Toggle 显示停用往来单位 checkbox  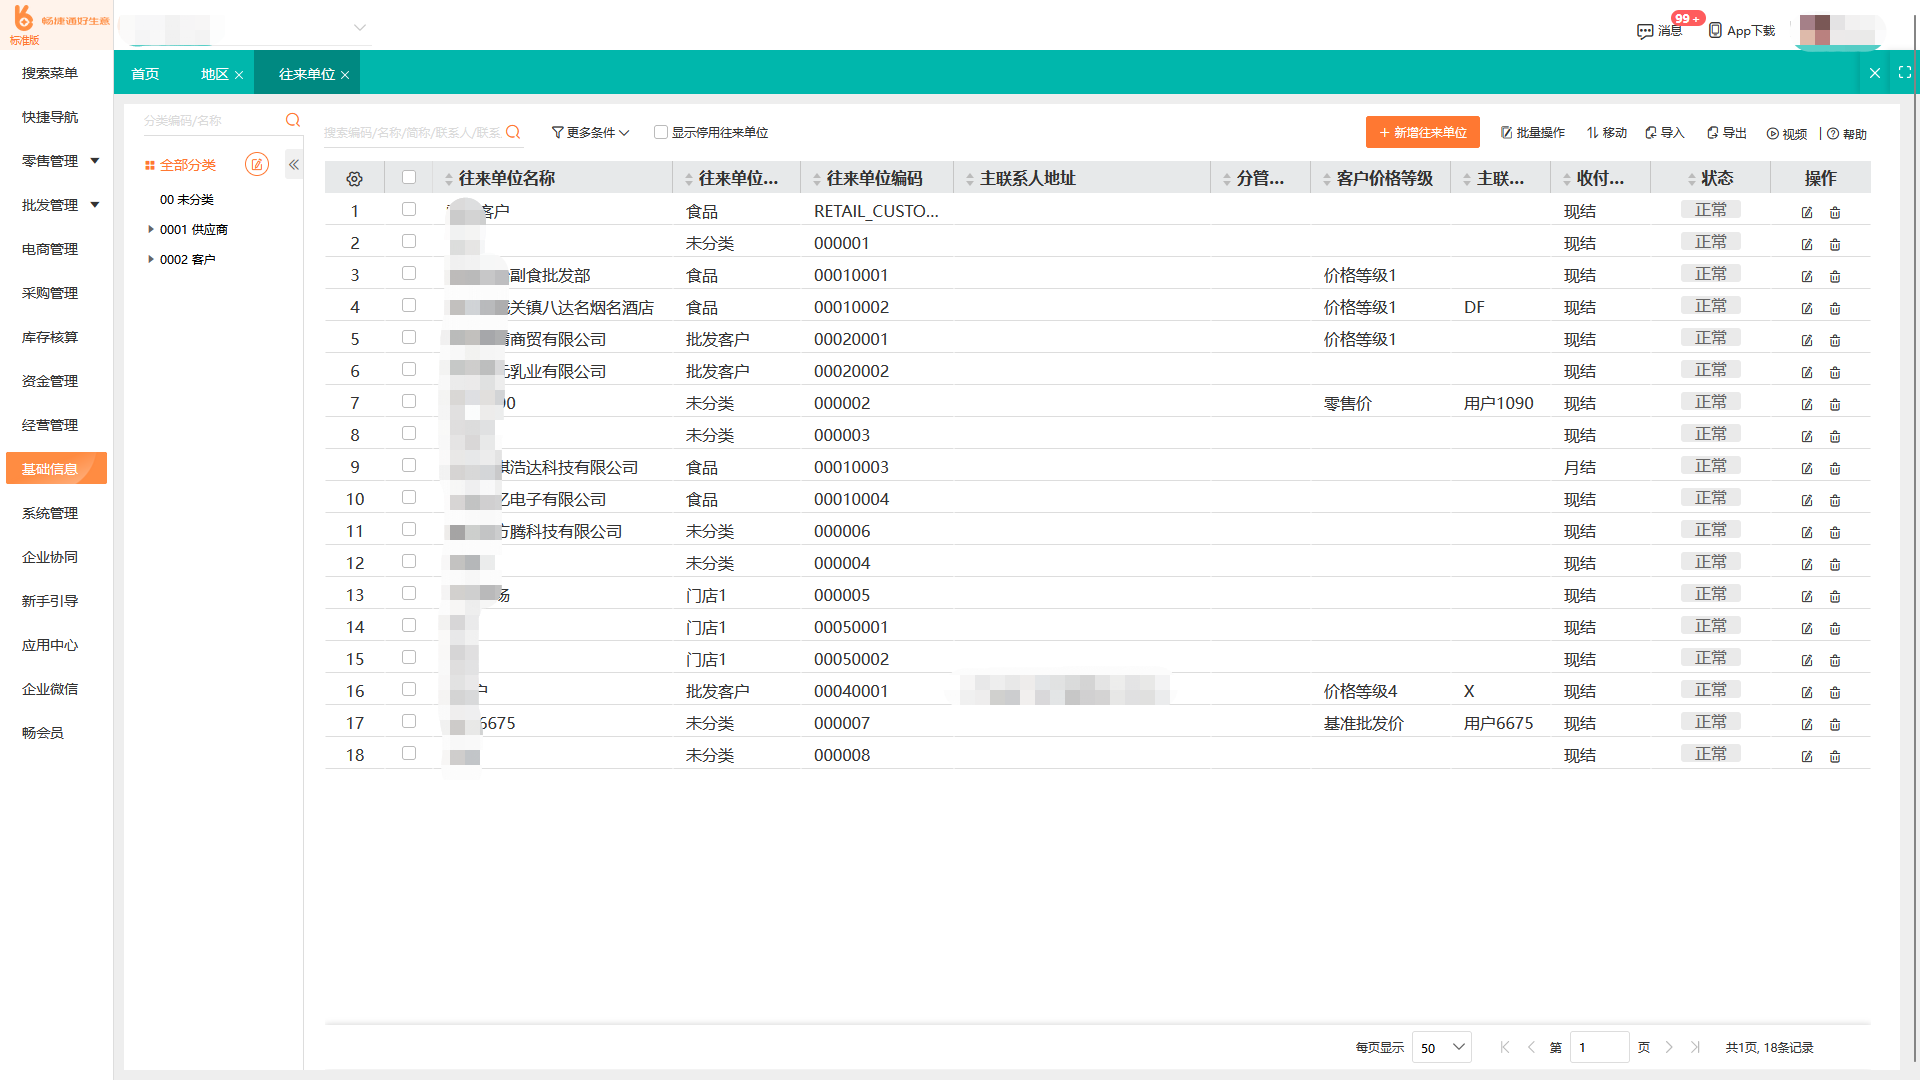pyautogui.click(x=662, y=131)
